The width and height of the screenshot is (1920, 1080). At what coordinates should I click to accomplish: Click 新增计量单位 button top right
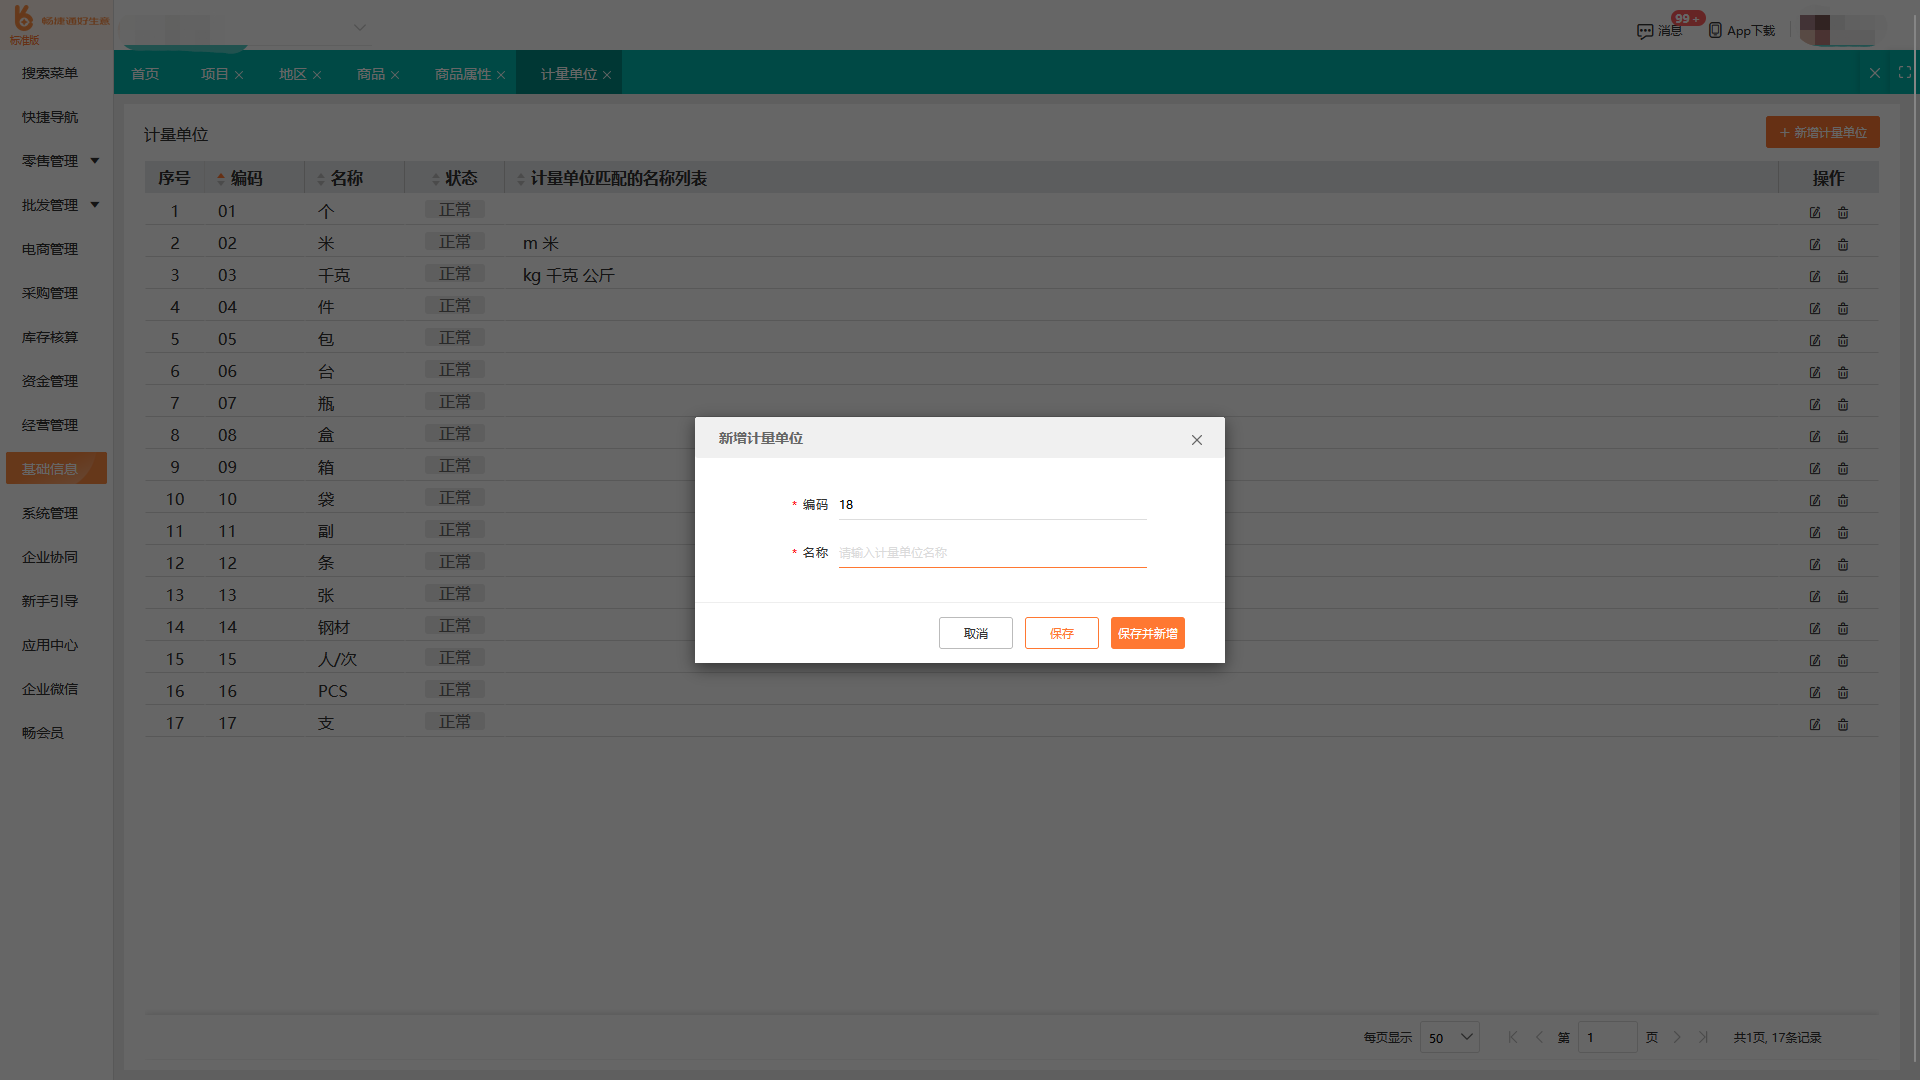click(x=1822, y=132)
